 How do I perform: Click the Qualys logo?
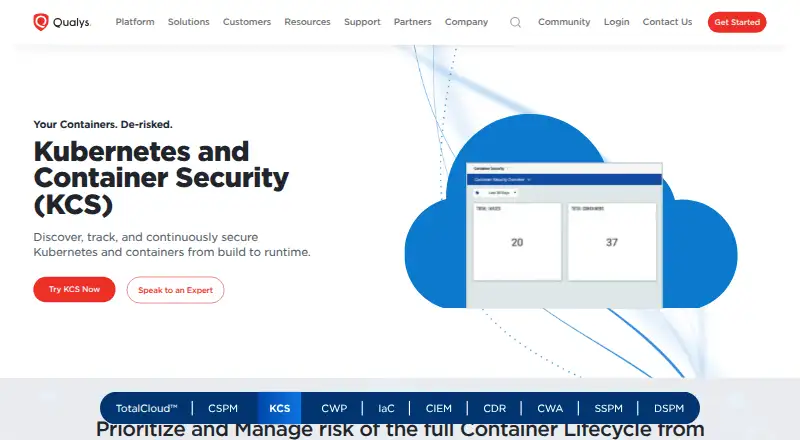(62, 22)
